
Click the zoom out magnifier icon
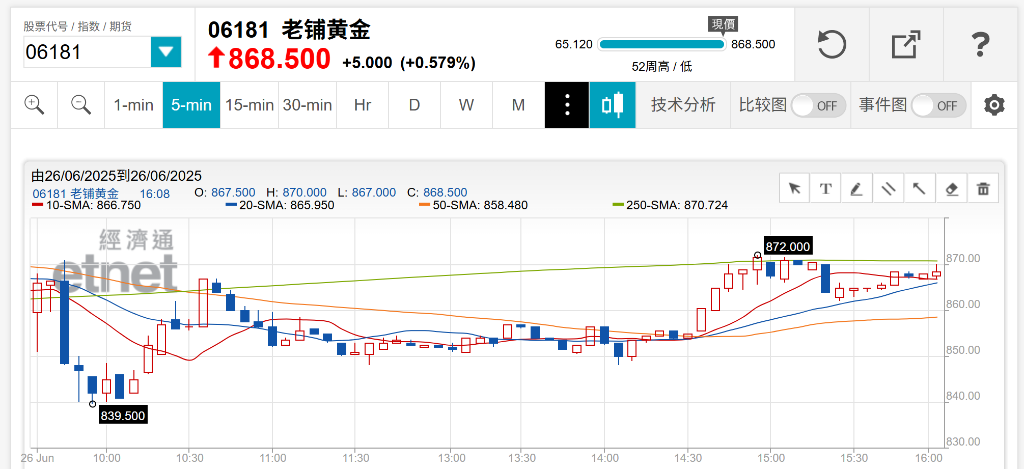click(82, 104)
